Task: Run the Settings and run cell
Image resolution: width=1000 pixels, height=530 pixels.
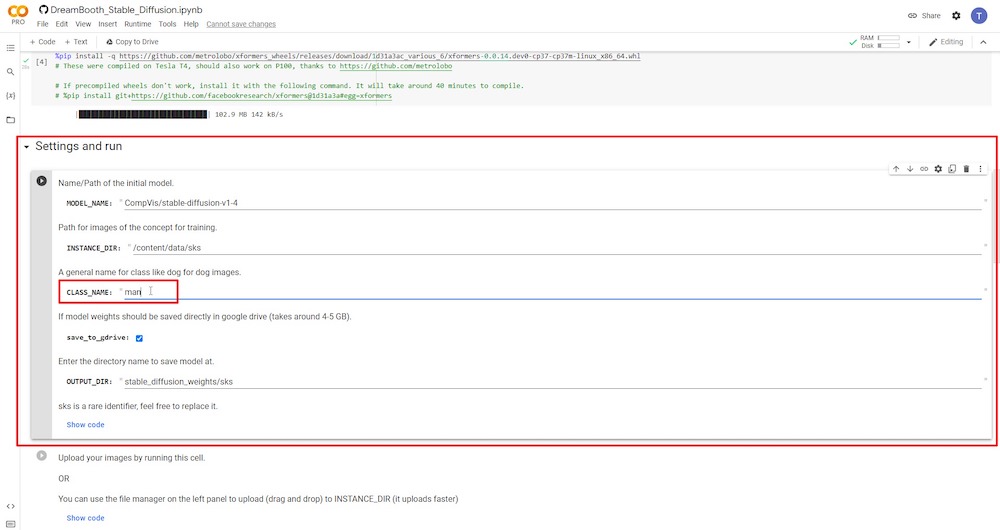Action: click(x=41, y=181)
